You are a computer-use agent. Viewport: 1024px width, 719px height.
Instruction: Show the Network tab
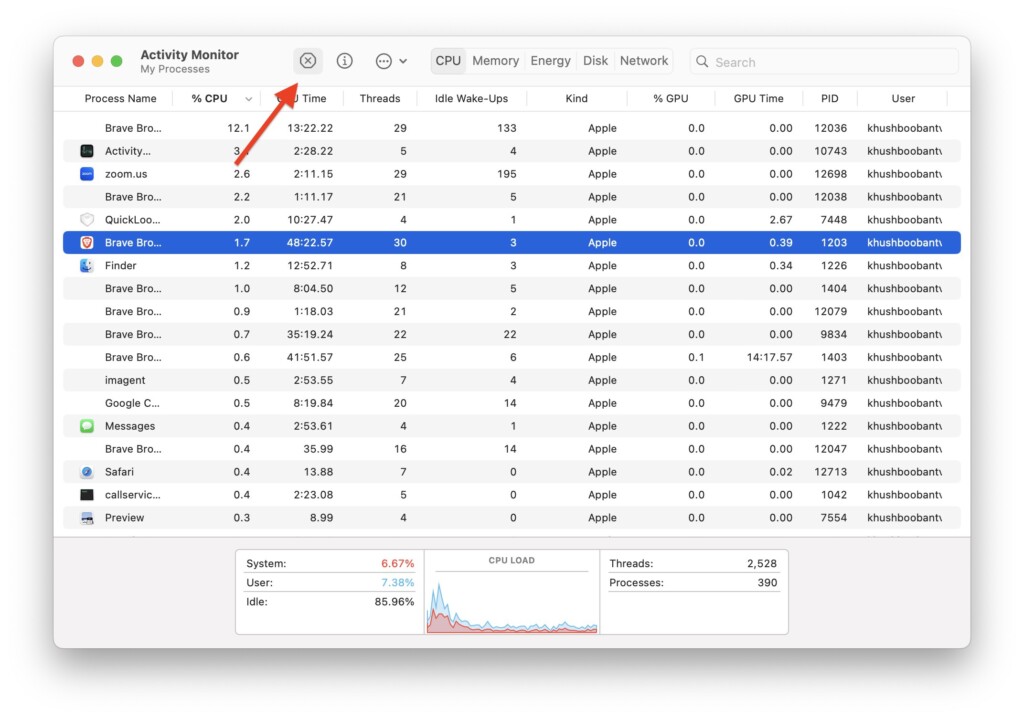coord(644,61)
